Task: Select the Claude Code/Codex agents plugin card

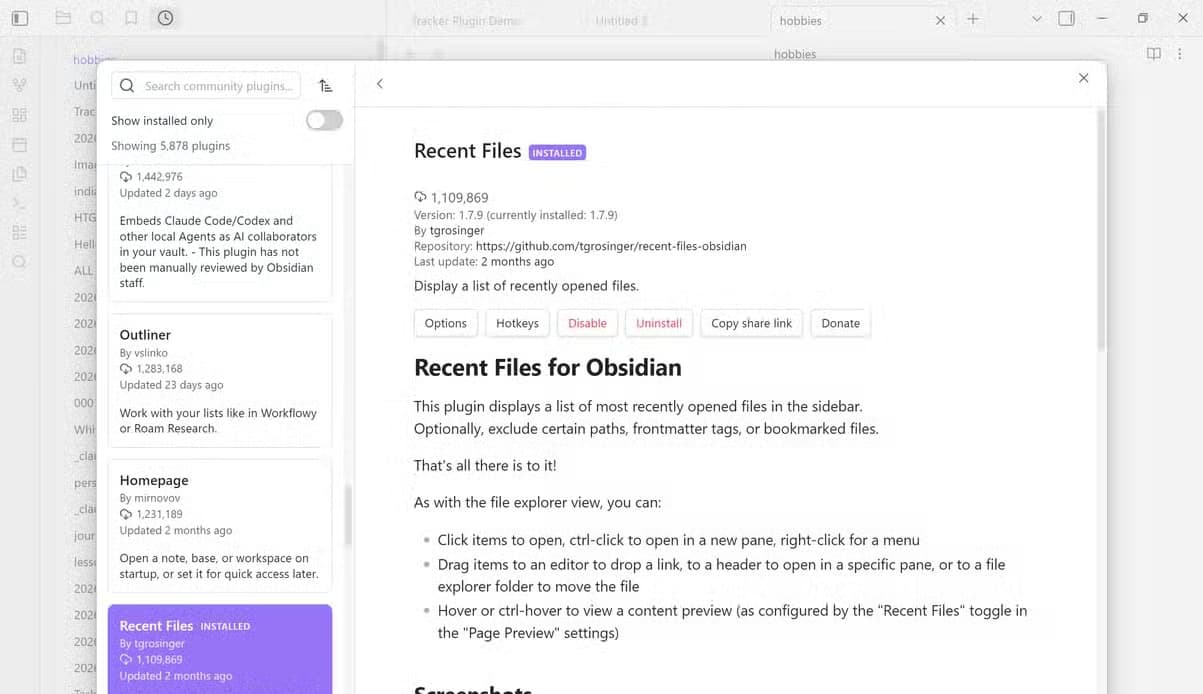Action: pos(220,233)
